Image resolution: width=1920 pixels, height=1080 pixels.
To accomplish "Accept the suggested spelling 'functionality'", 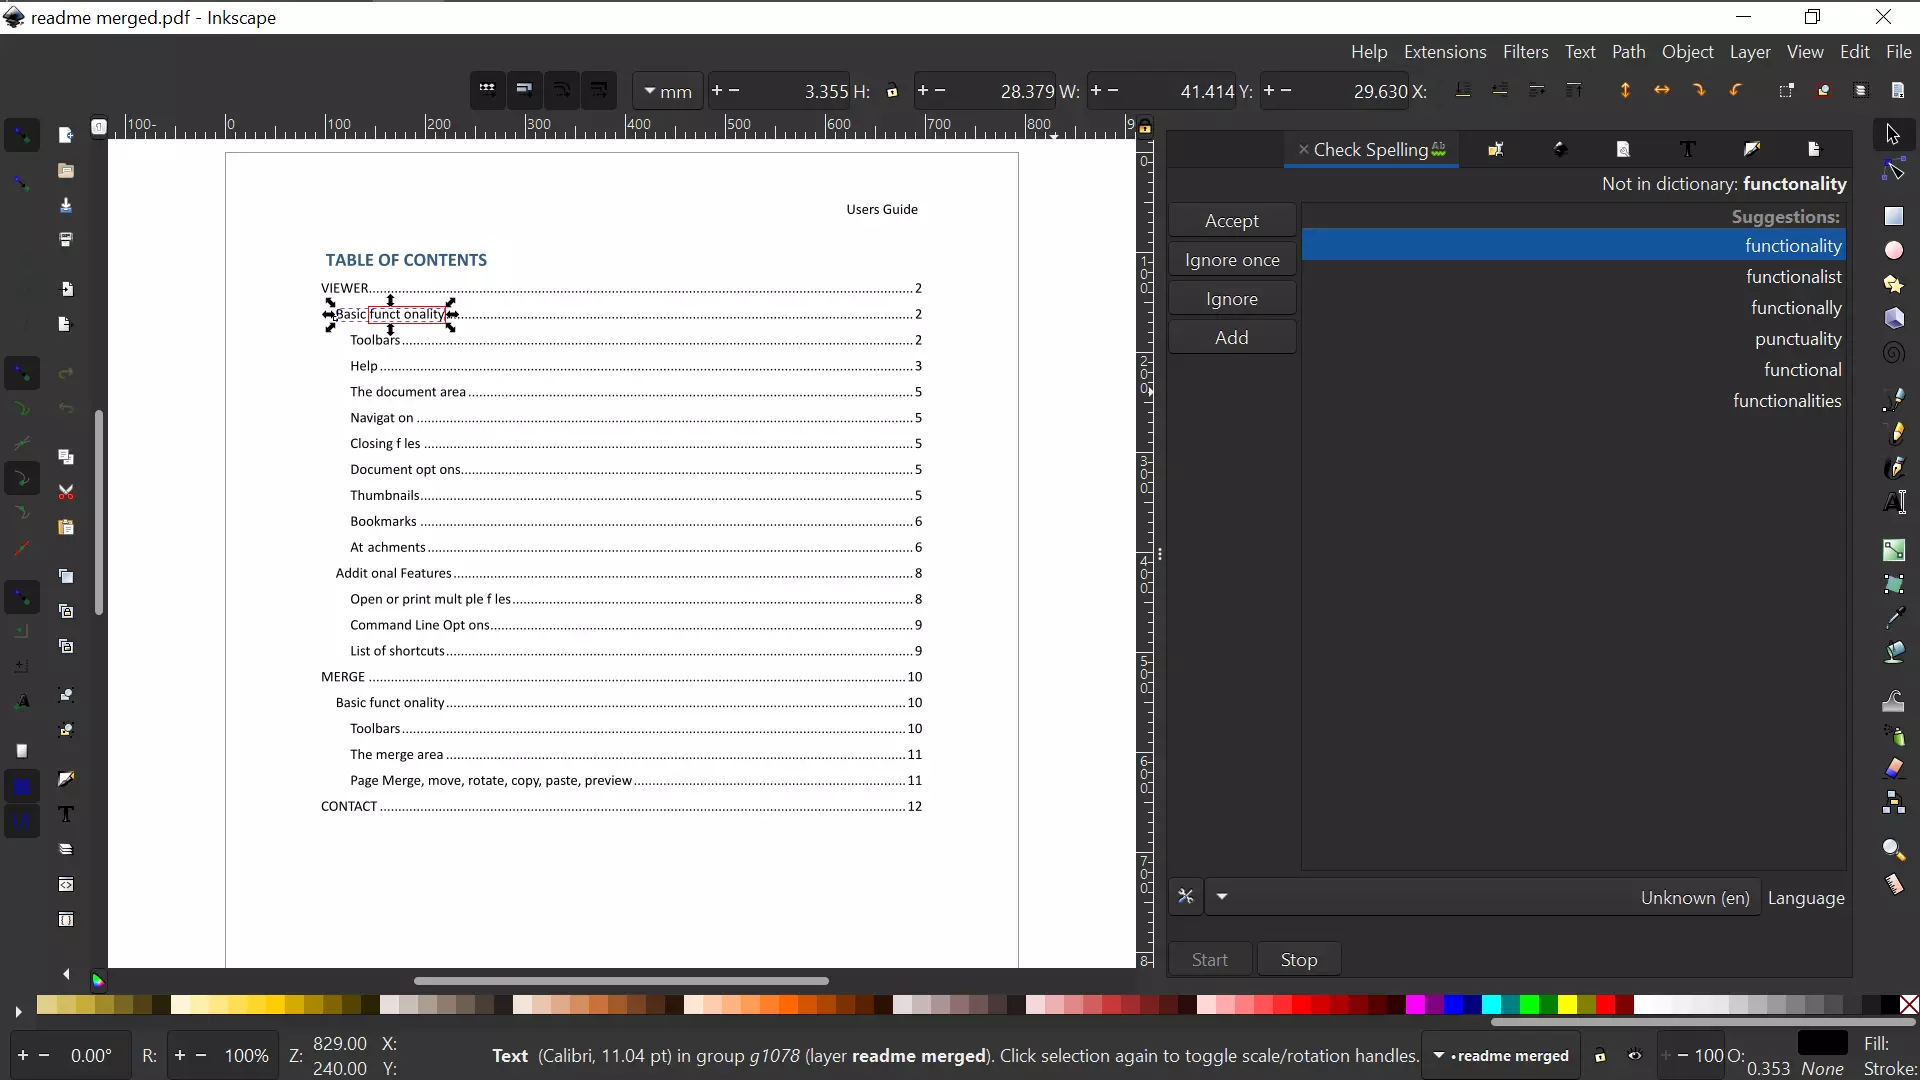I will (1232, 220).
